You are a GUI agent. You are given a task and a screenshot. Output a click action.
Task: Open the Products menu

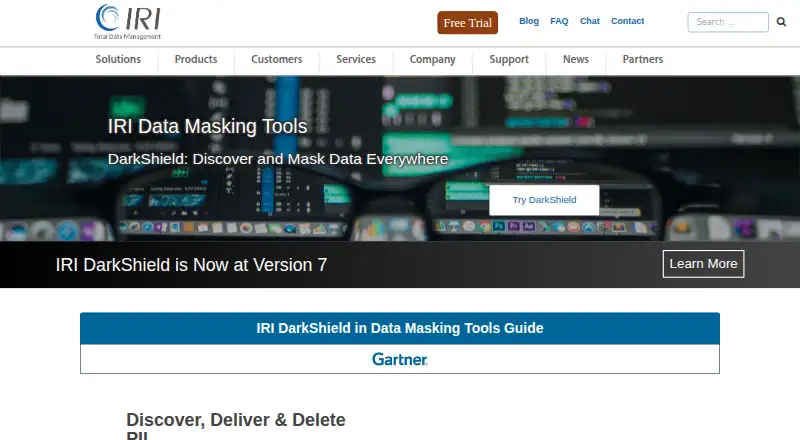click(196, 59)
